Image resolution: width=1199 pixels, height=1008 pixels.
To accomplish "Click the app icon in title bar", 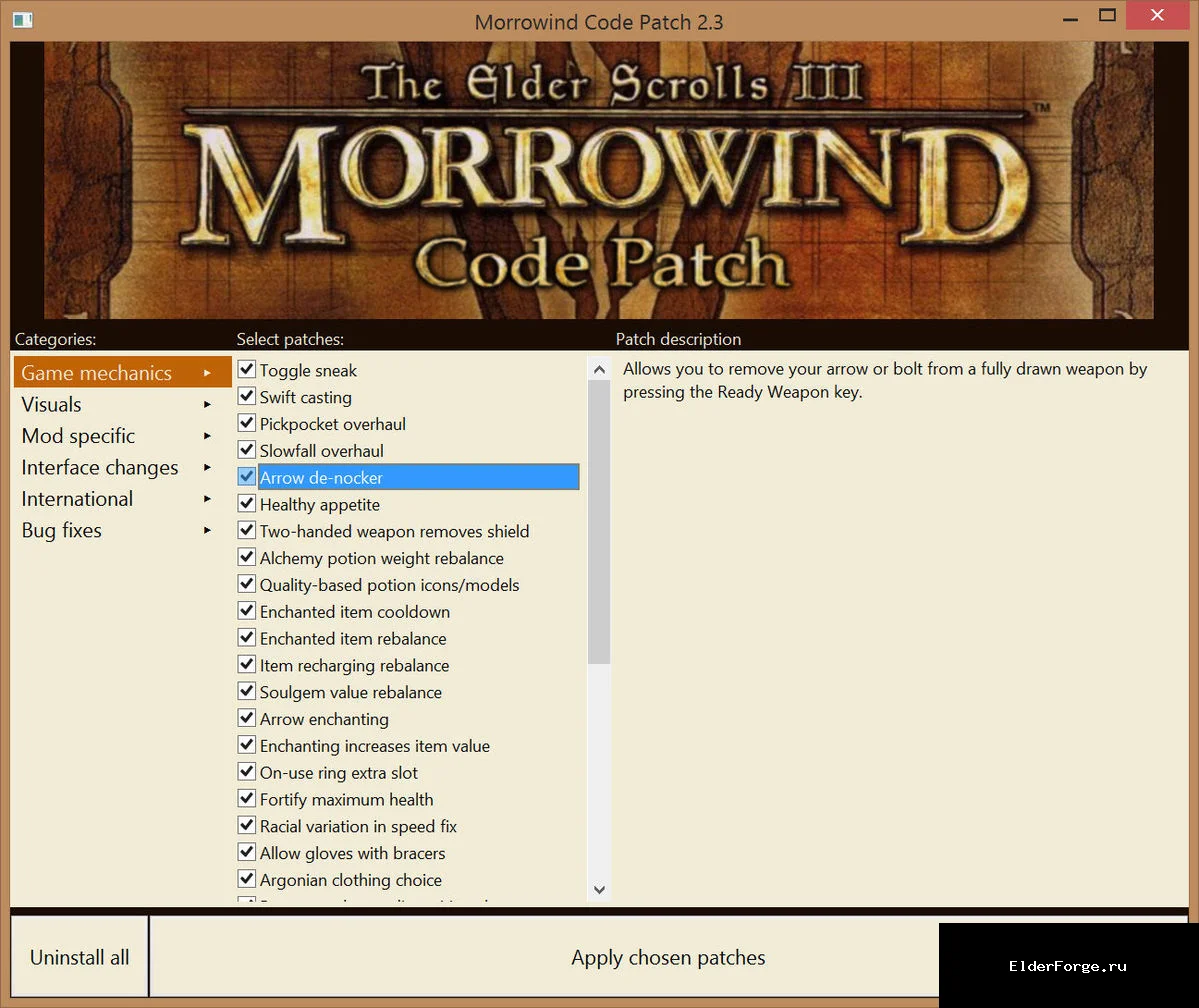I will (x=22, y=19).
